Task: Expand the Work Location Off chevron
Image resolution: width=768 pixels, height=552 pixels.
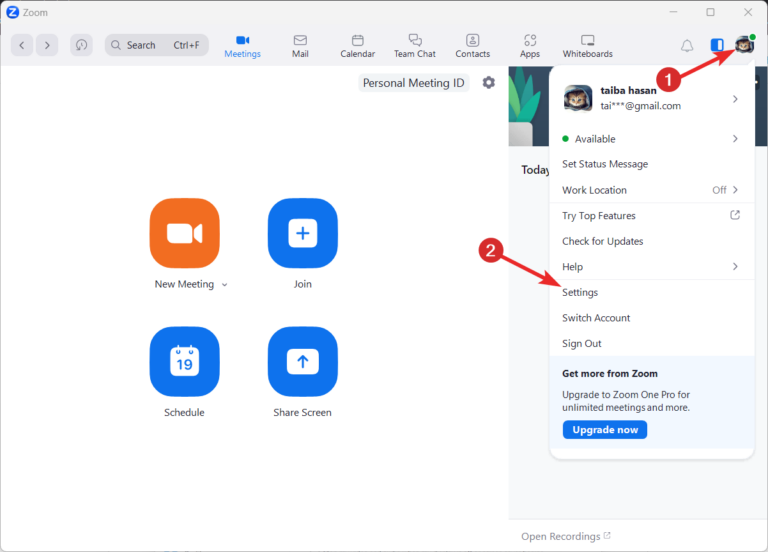Action: pos(735,190)
